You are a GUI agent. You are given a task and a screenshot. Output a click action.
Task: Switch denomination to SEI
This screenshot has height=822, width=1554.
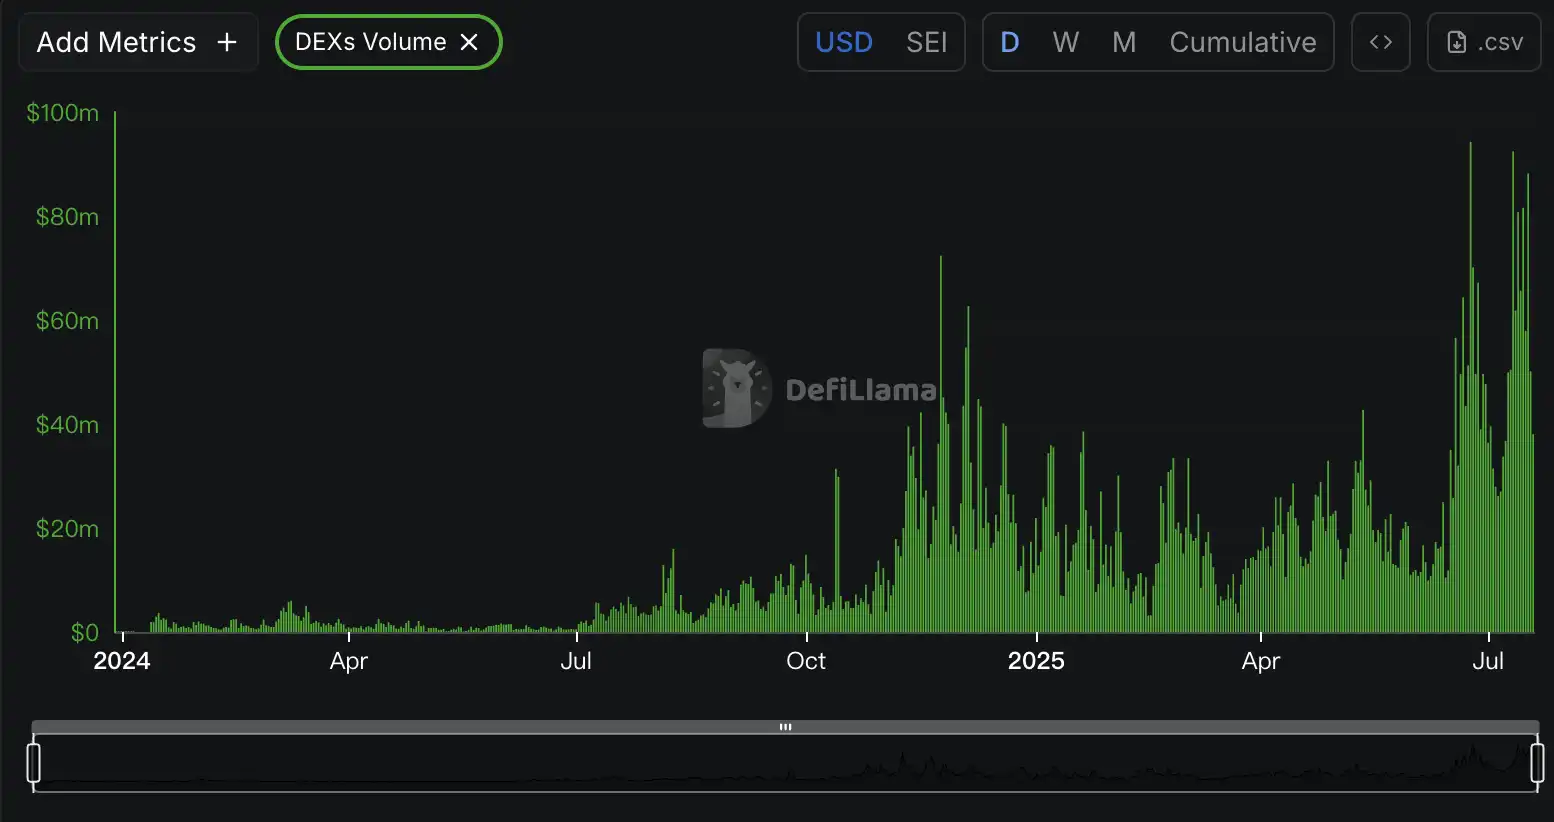[x=926, y=42]
